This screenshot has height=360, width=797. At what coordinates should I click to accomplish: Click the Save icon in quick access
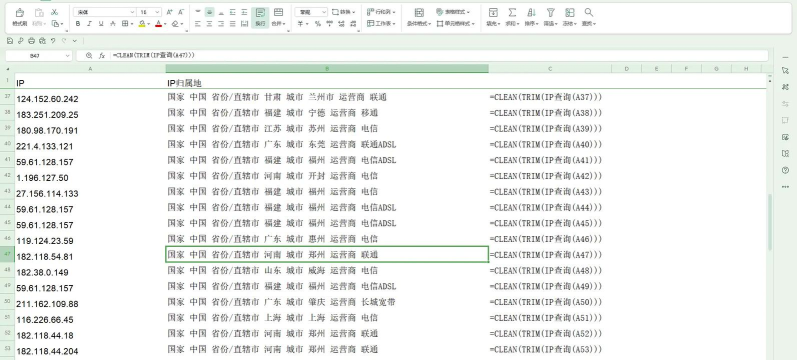tap(10, 41)
